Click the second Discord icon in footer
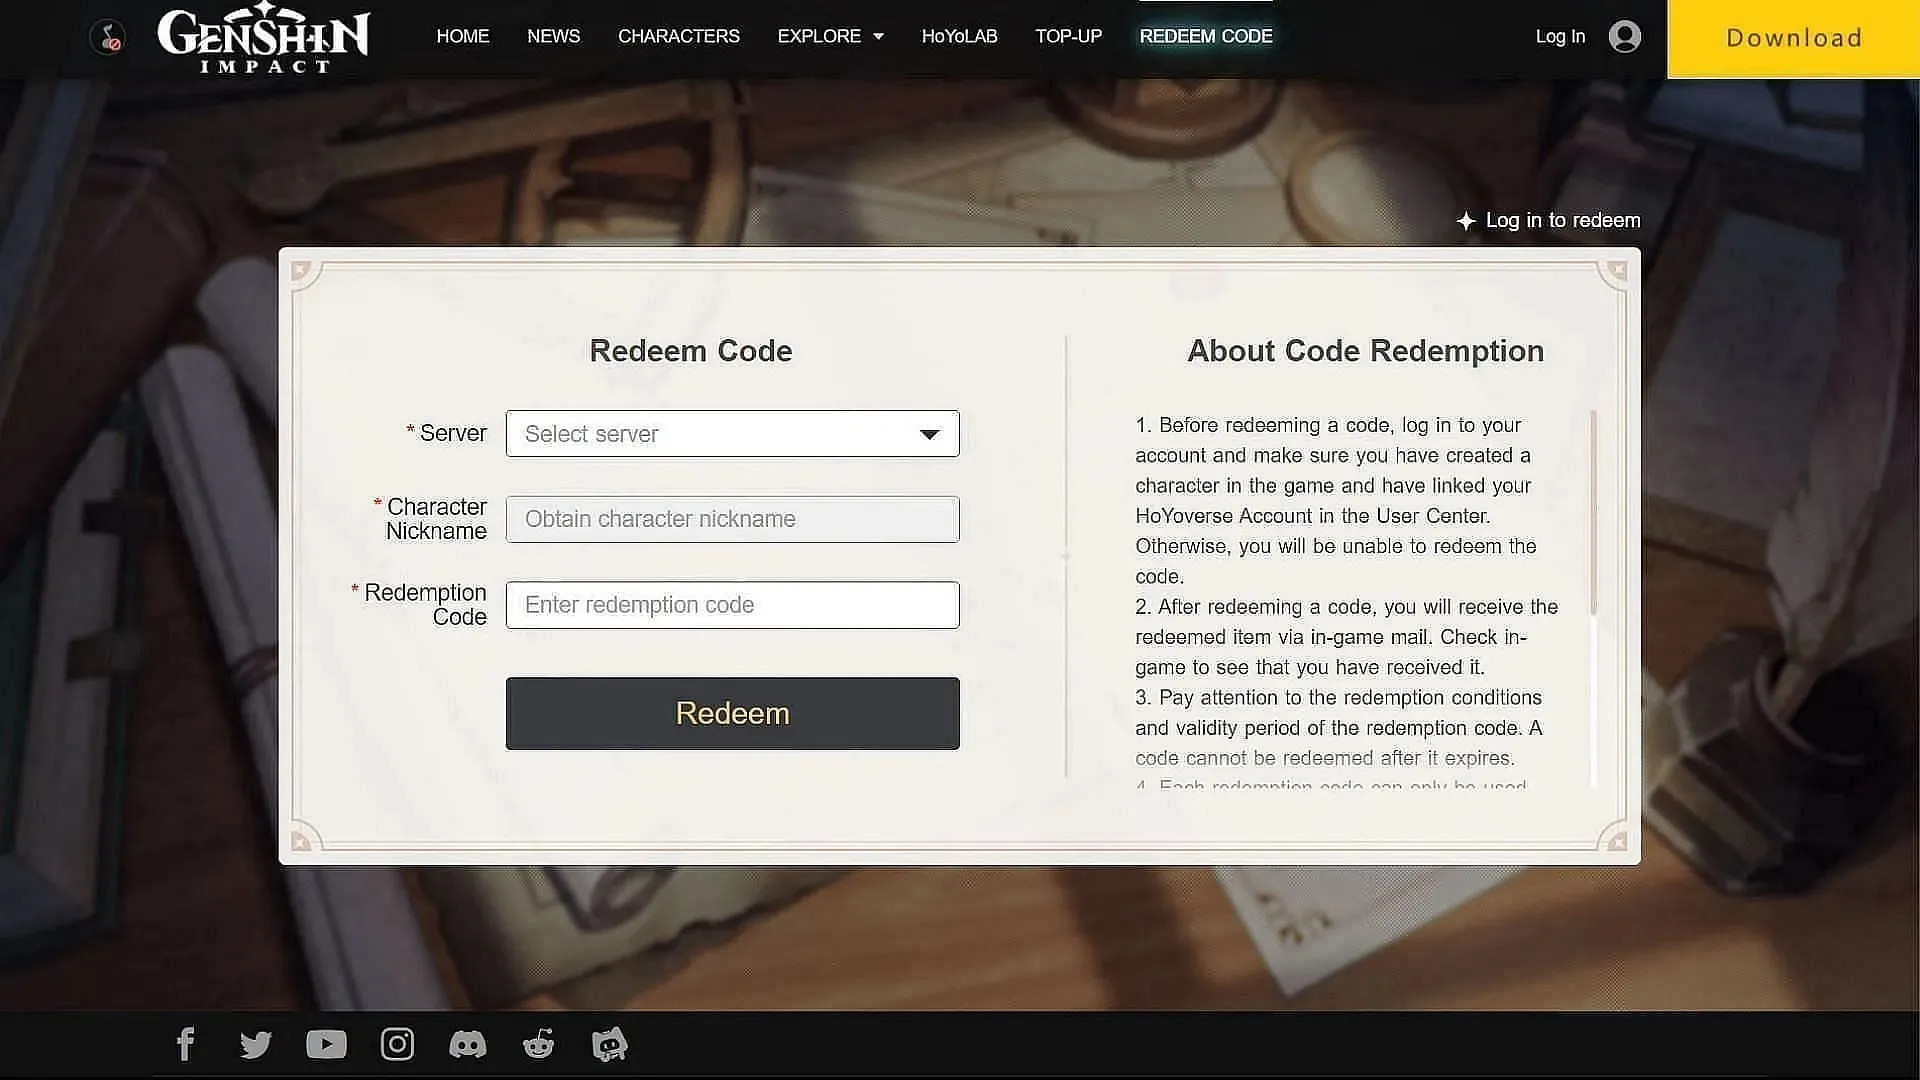Viewport: 1920px width, 1080px height. 609,1044
